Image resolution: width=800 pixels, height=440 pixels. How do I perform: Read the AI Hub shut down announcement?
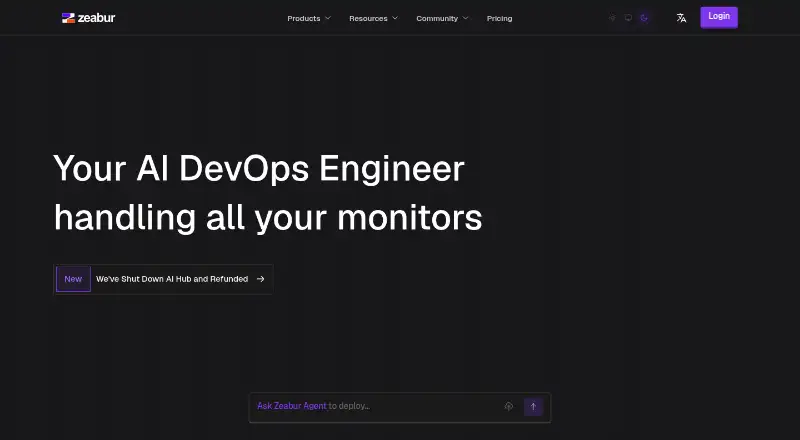coord(172,279)
